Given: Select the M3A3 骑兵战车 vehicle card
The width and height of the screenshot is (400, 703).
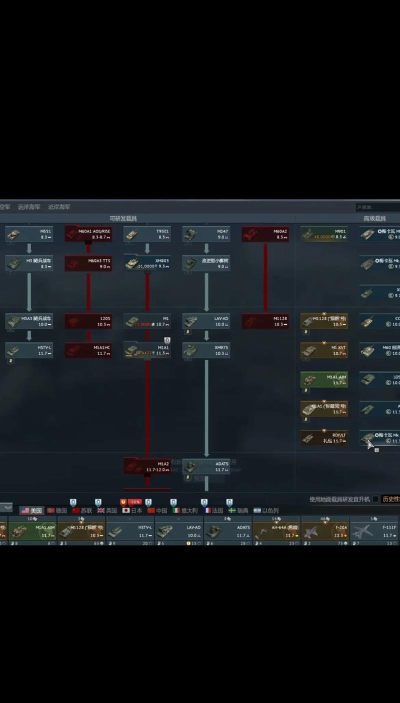Looking at the screenshot, I should click(x=29, y=321).
